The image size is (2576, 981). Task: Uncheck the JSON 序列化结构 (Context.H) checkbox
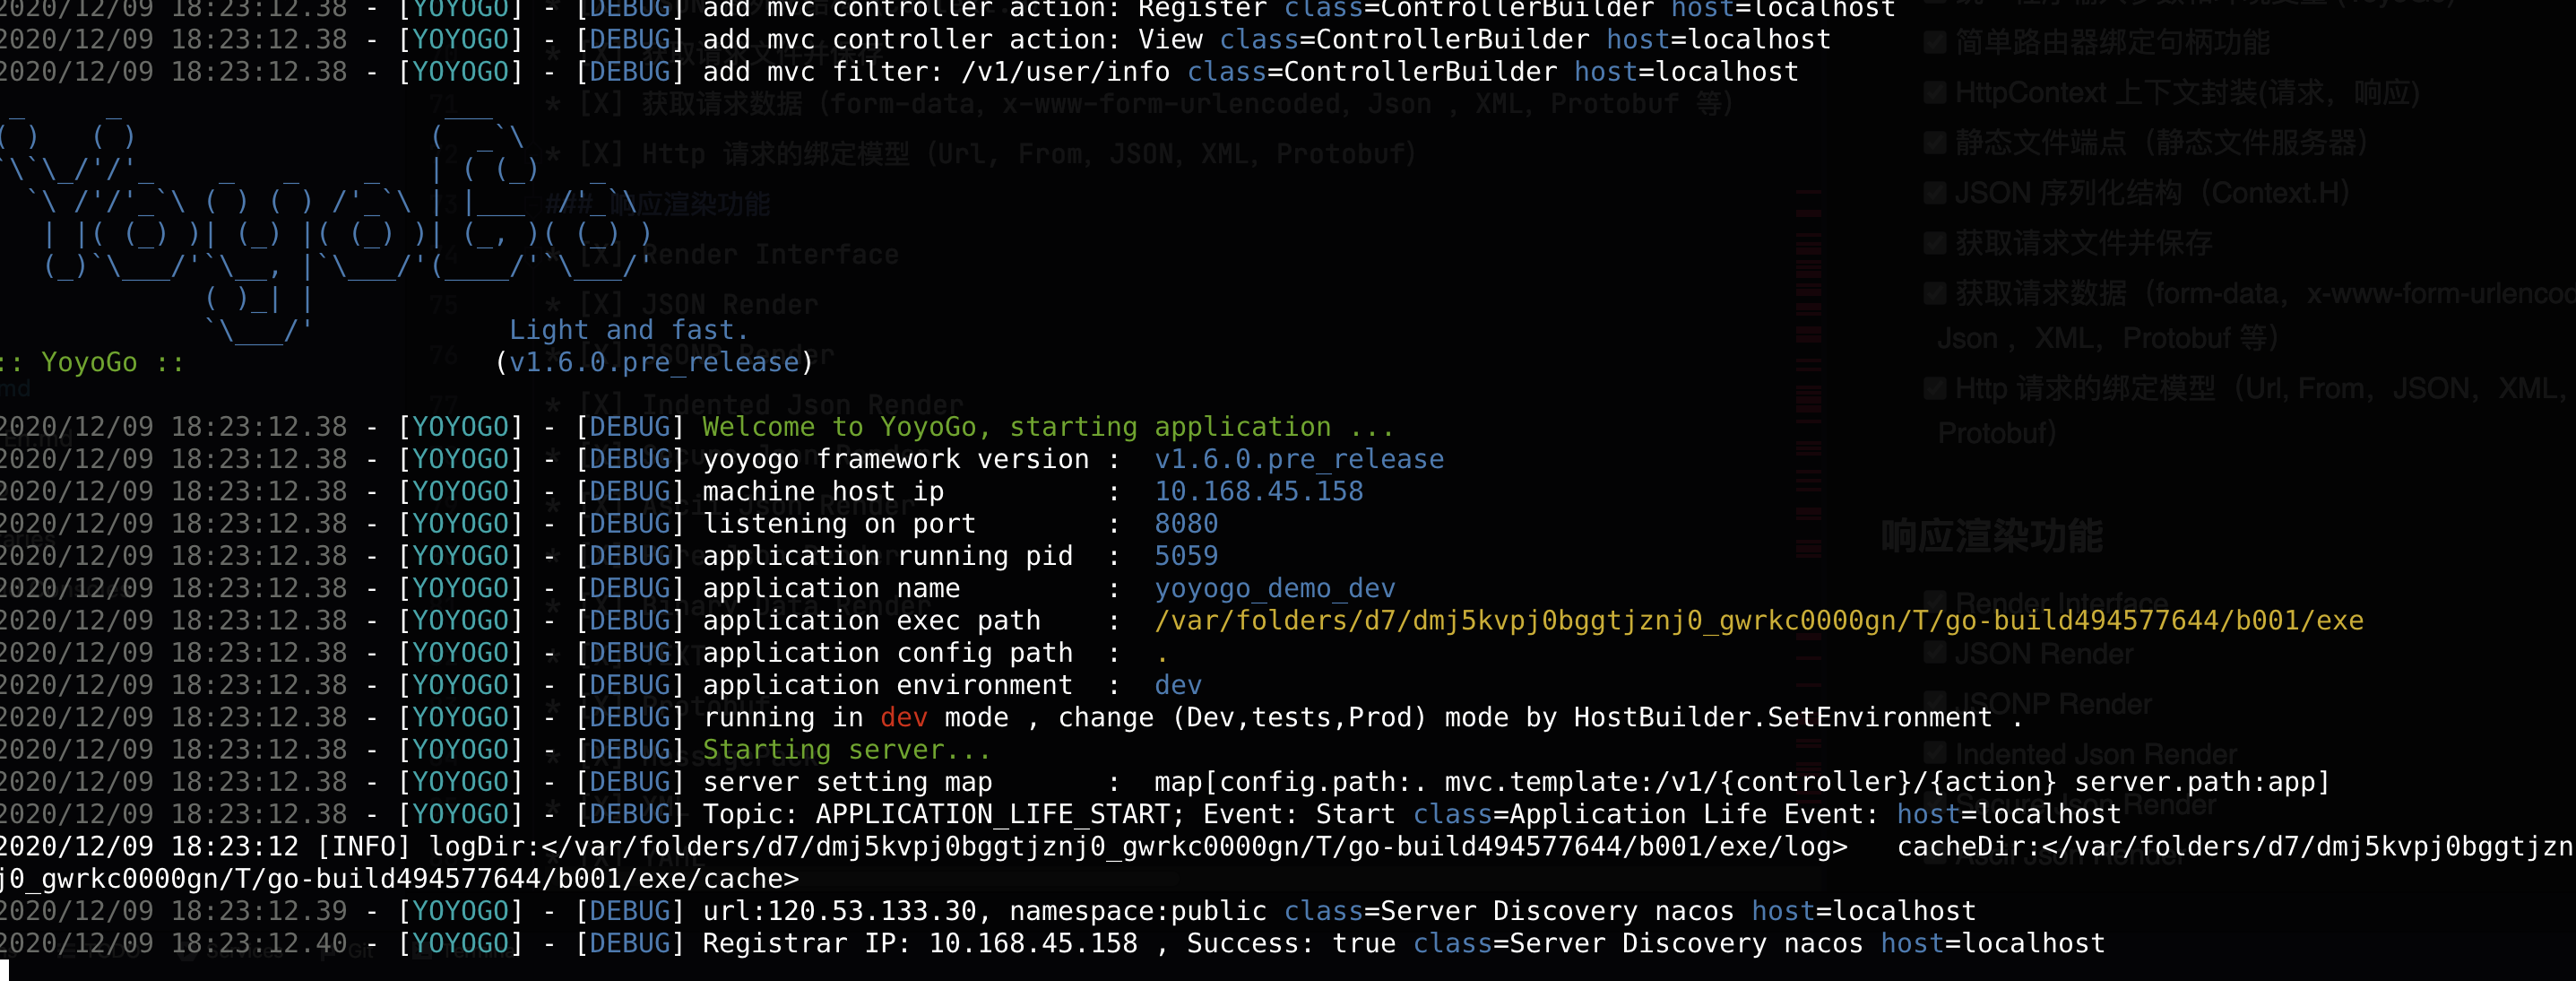tap(1936, 193)
